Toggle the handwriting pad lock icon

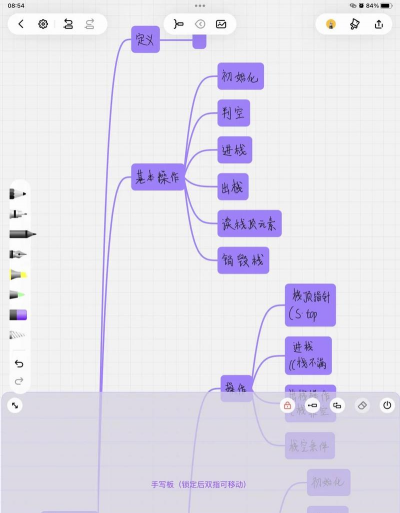[287, 405]
